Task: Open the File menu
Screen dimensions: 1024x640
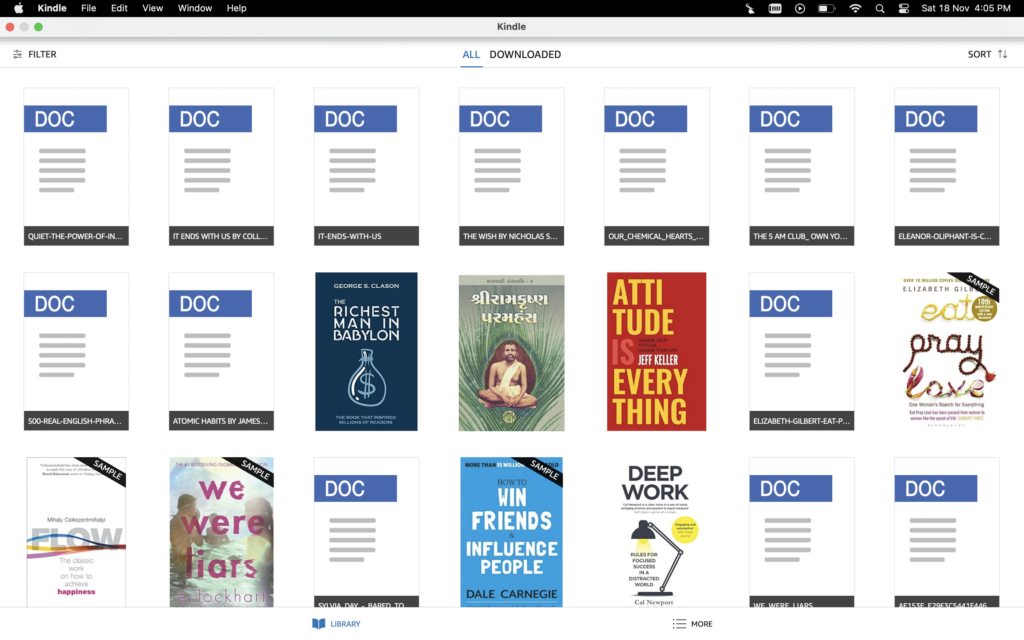Action: [x=88, y=8]
